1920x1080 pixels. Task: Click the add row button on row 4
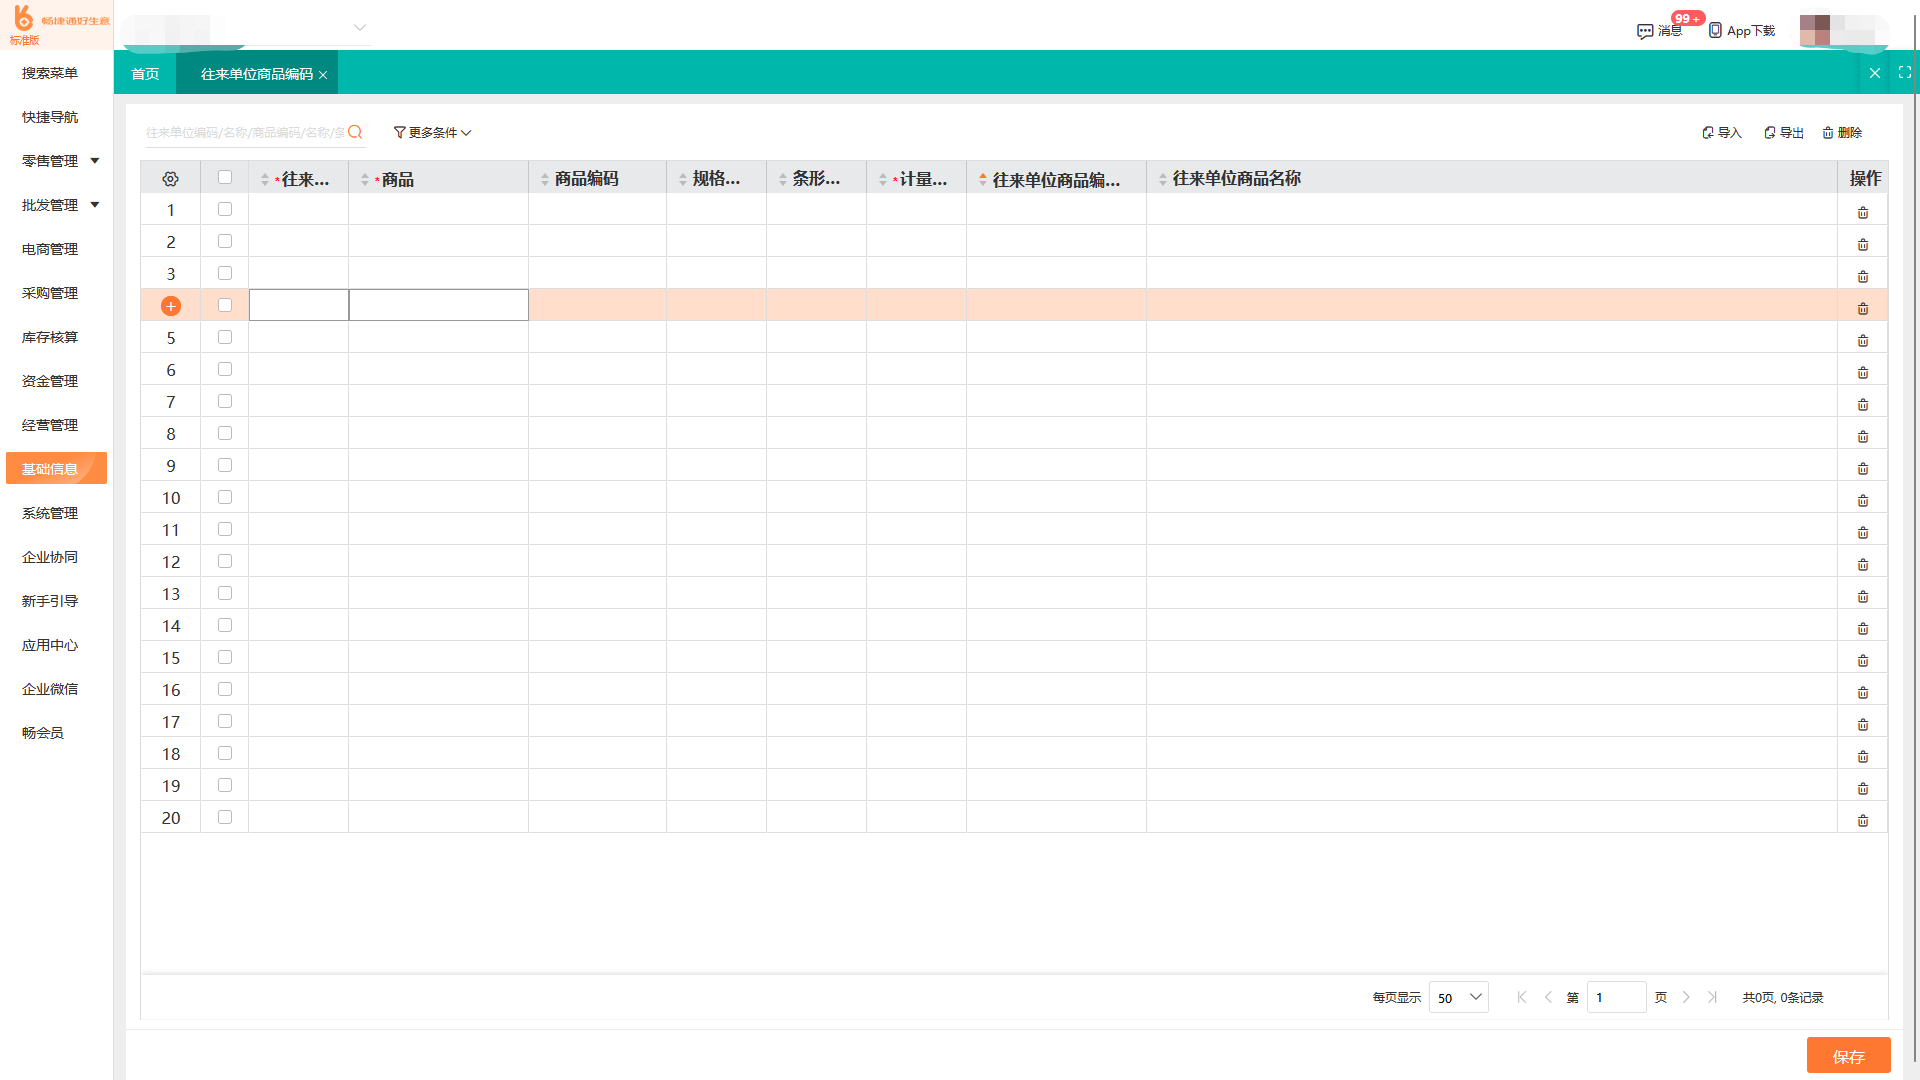(170, 306)
